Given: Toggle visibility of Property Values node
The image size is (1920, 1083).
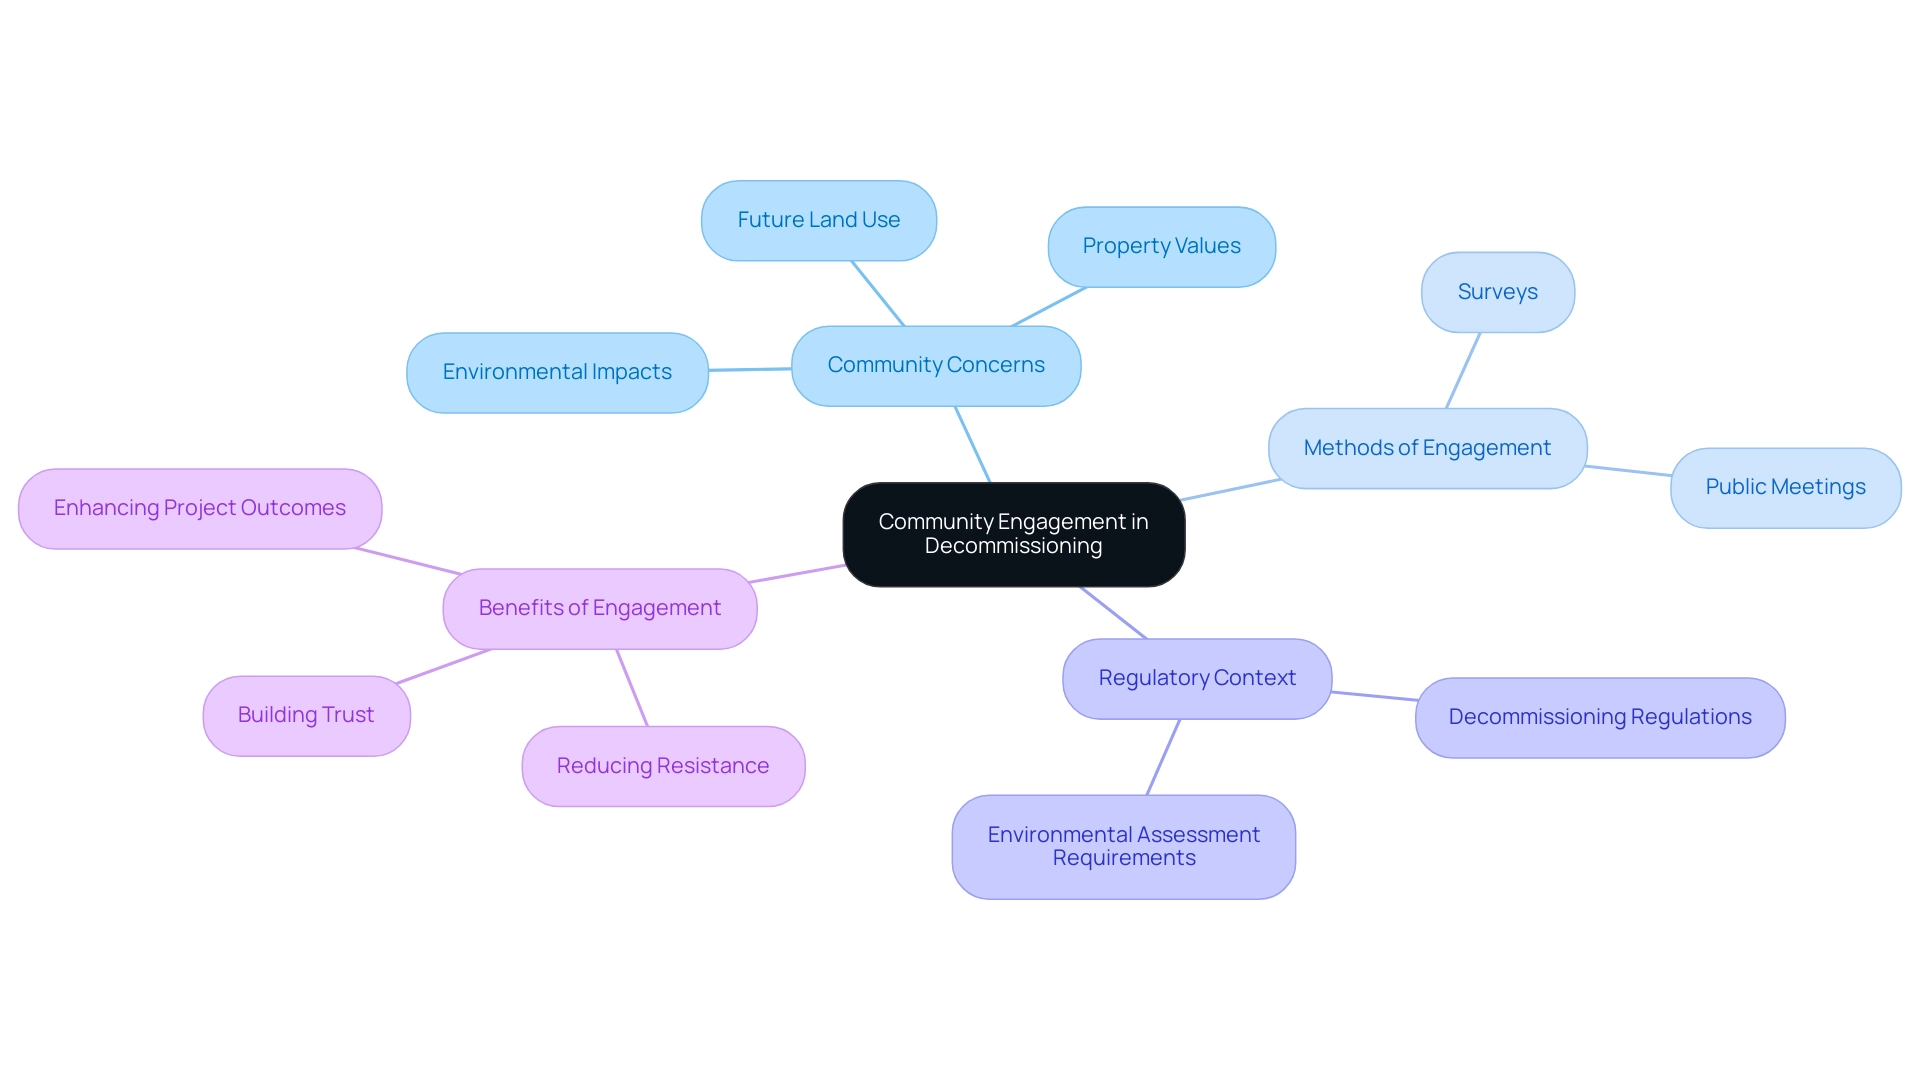Looking at the screenshot, I should [x=1158, y=245].
